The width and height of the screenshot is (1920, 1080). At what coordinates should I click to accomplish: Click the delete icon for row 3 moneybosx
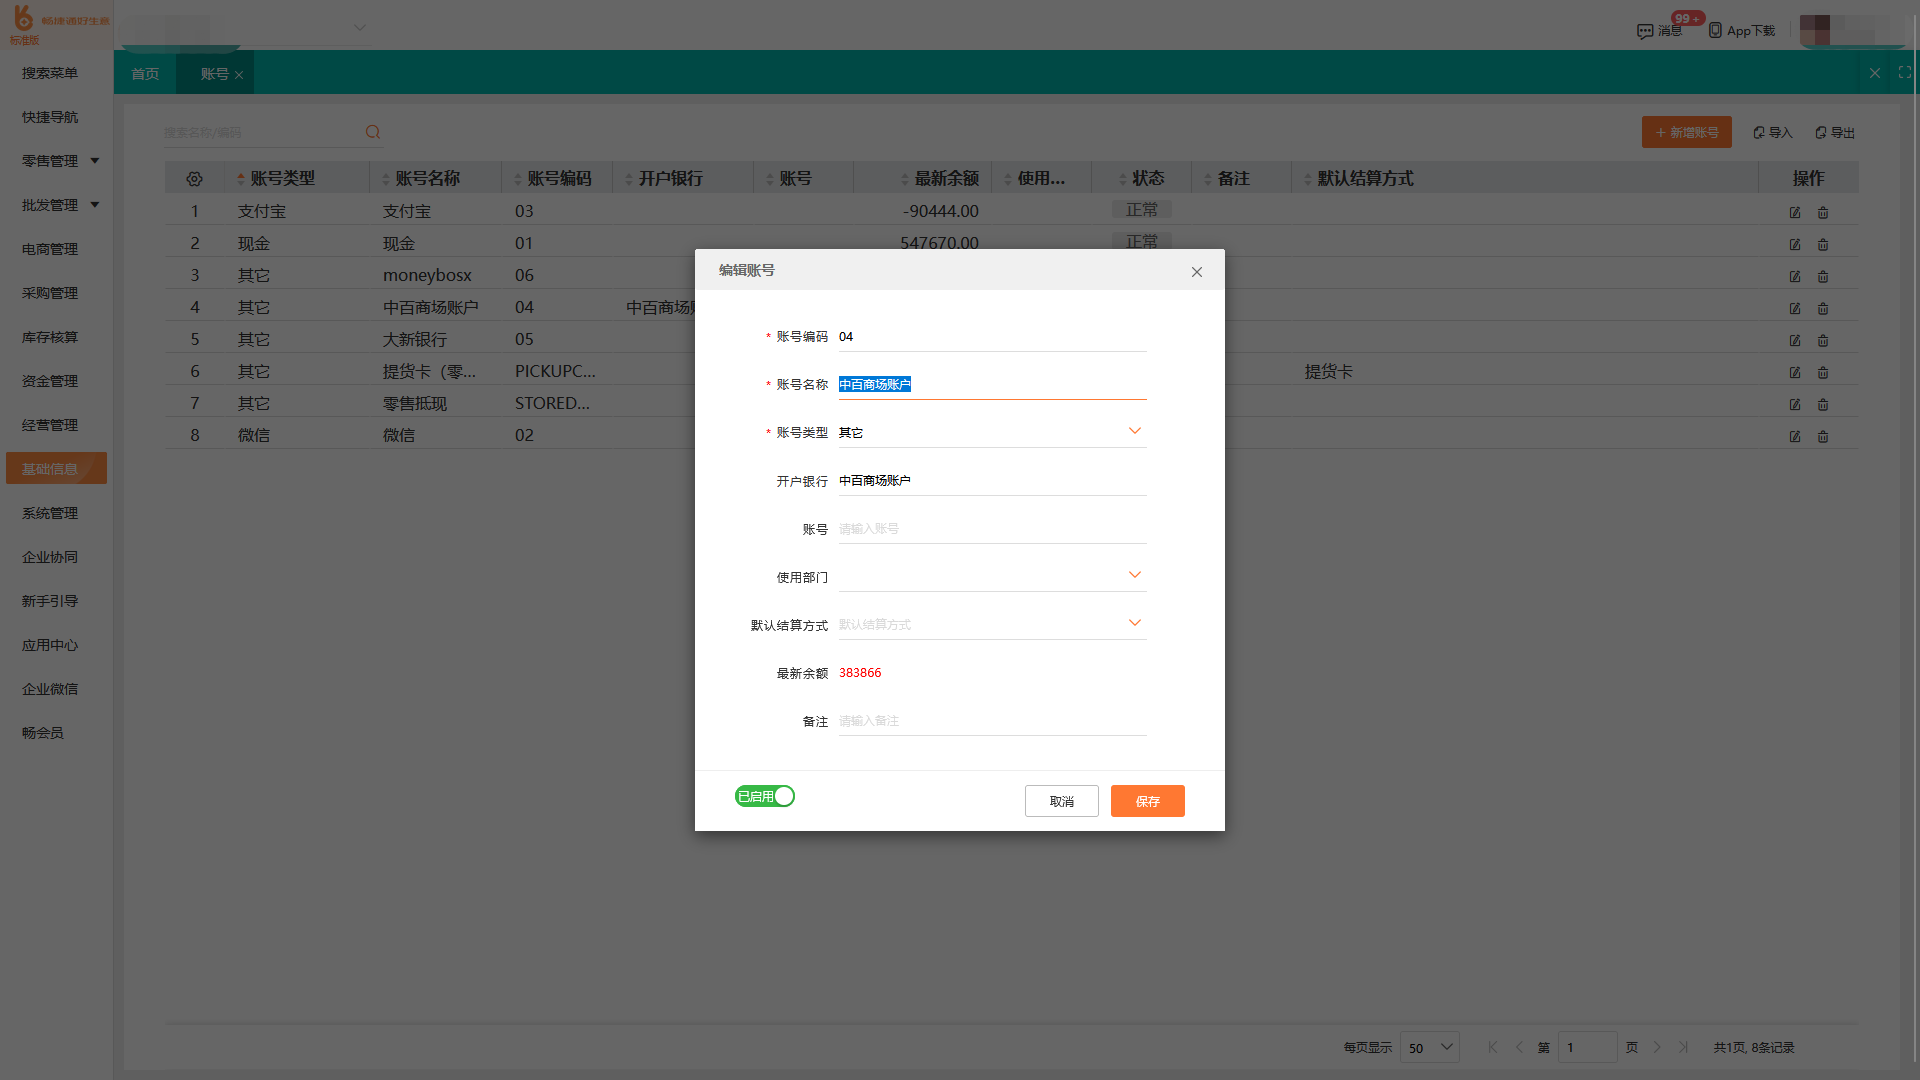pyautogui.click(x=1824, y=276)
